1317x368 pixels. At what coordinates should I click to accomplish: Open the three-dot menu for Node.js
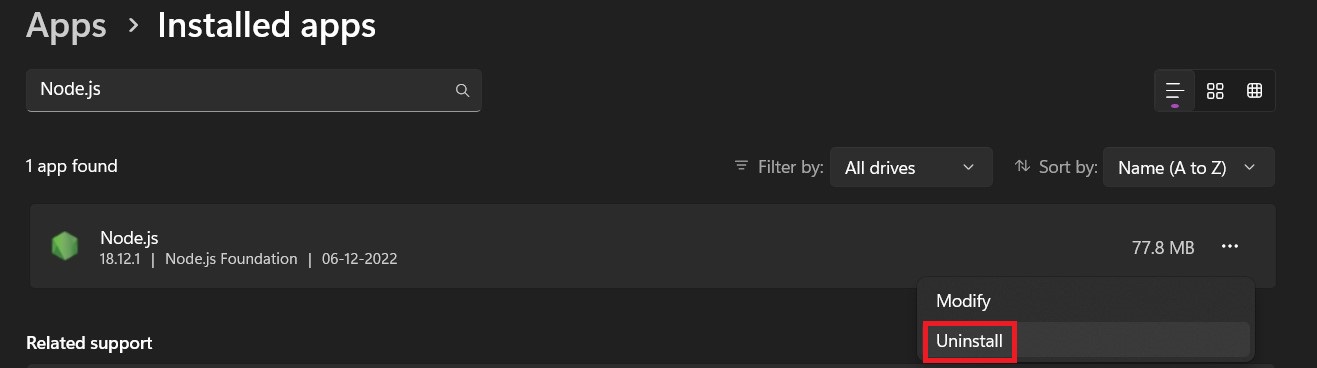[1230, 247]
